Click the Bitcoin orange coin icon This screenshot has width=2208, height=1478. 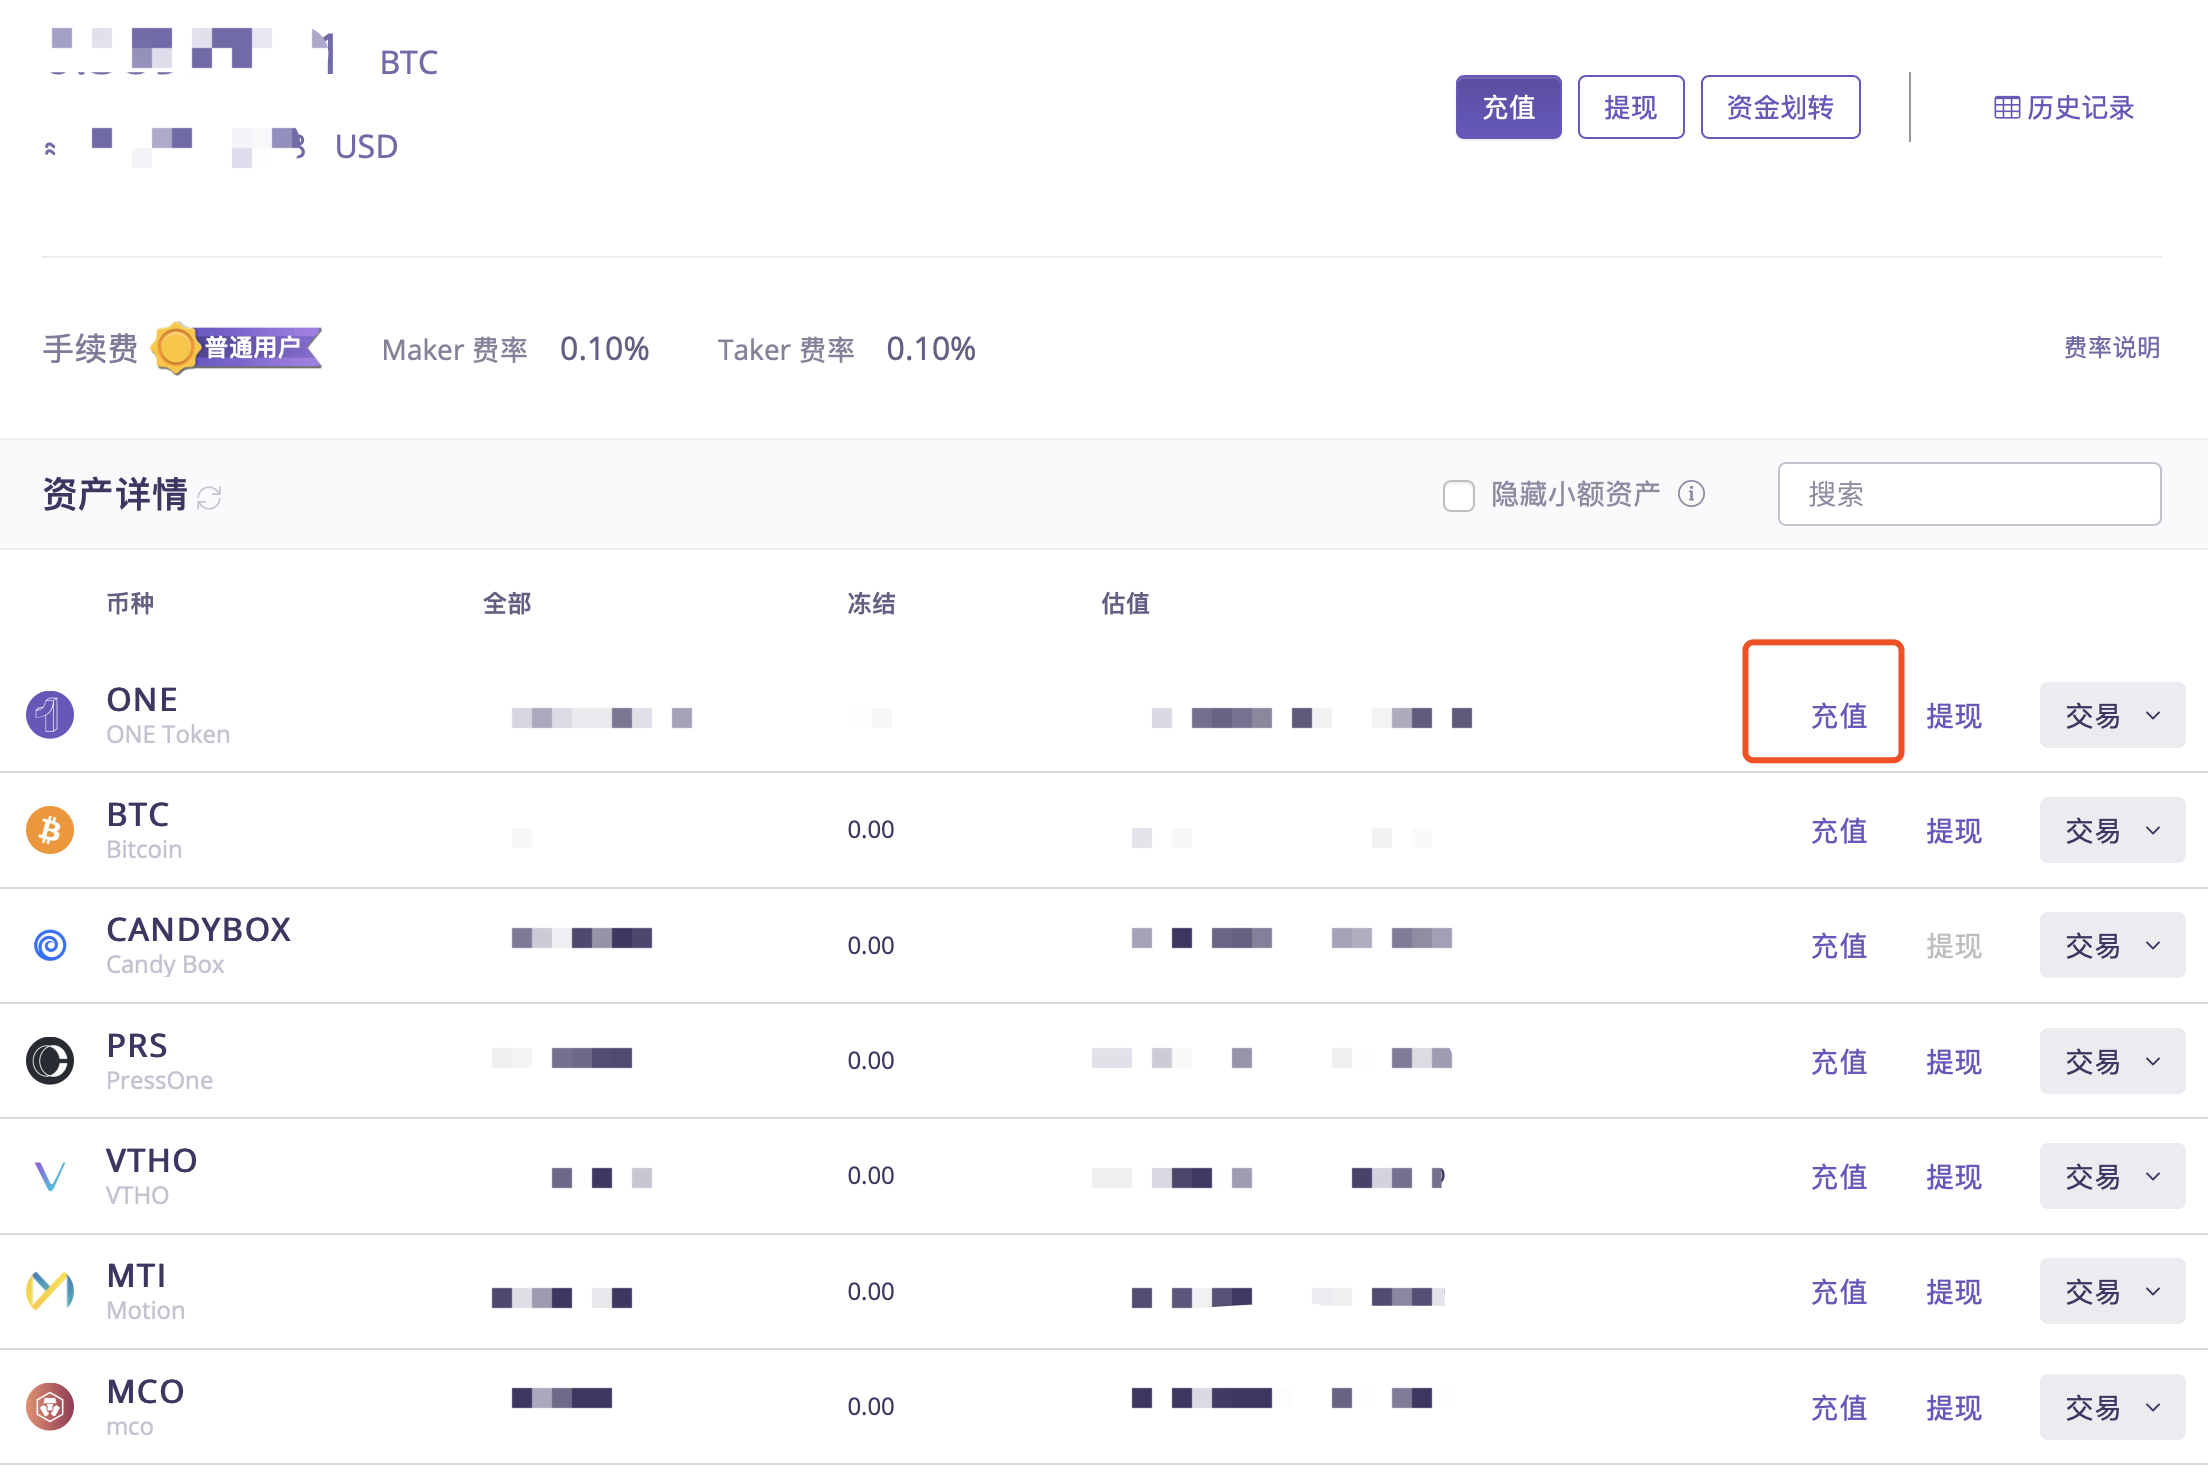point(50,830)
